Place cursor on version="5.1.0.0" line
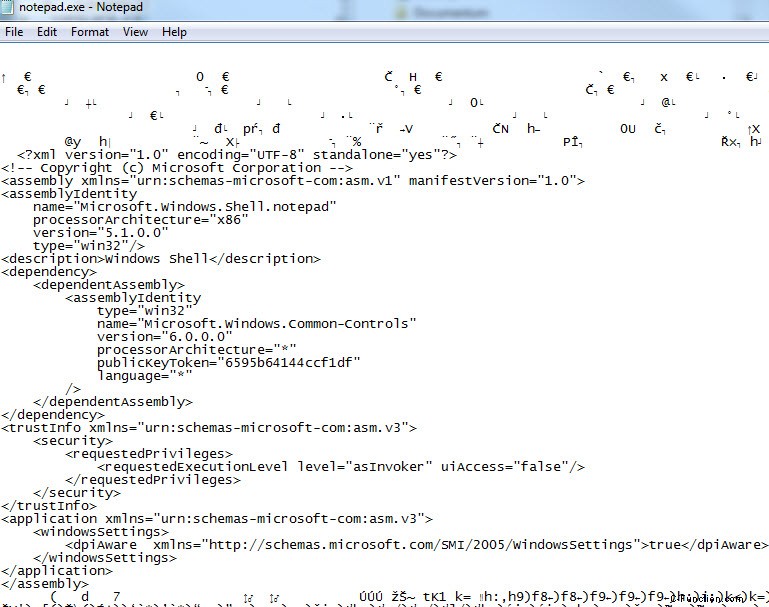Image resolution: width=769 pixels, height=607 pixels. pos(100,233)
